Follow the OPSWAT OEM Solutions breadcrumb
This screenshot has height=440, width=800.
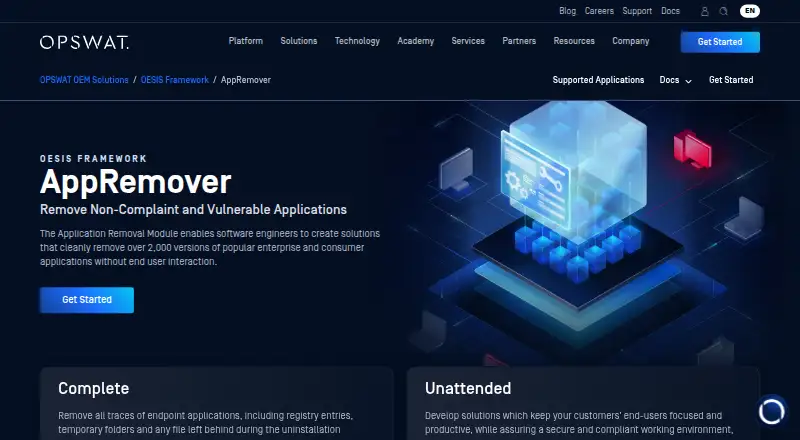(84, 80)
